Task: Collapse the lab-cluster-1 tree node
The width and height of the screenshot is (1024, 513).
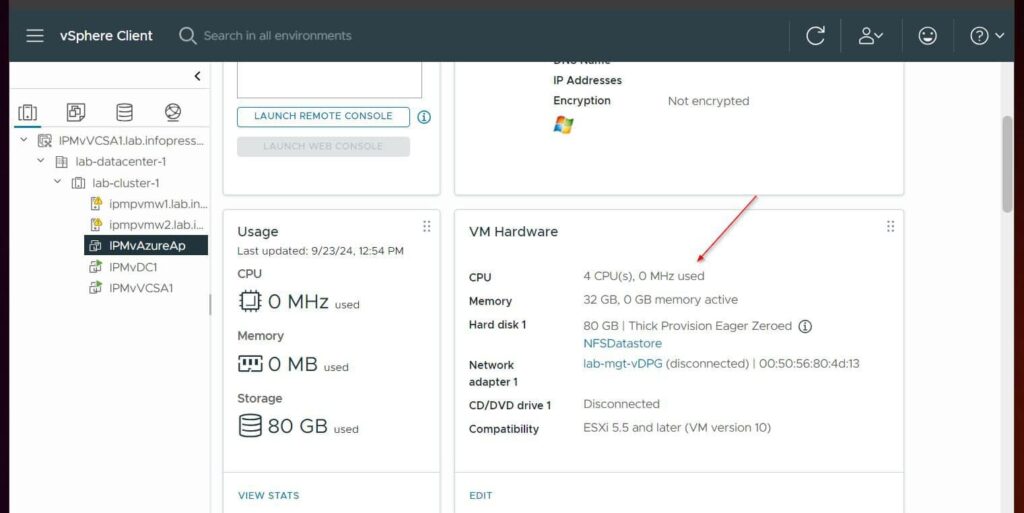Action: pyautogui.click(x=57, y=182)
